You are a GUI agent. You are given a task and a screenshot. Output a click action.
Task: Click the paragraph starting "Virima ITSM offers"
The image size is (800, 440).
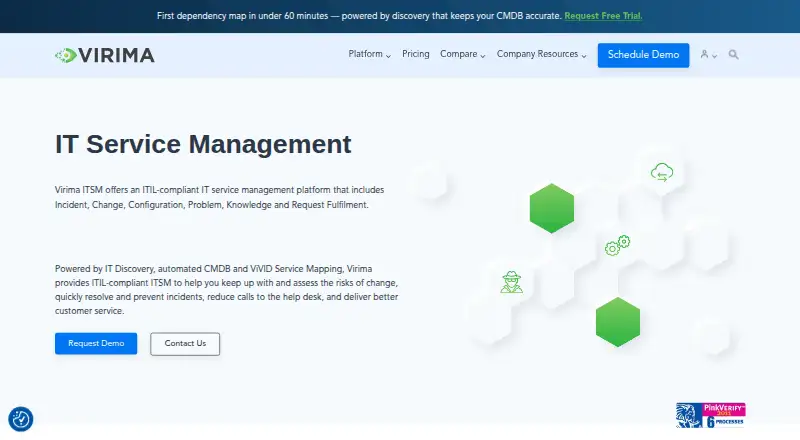pyautogui.click(x=219, y=197)
